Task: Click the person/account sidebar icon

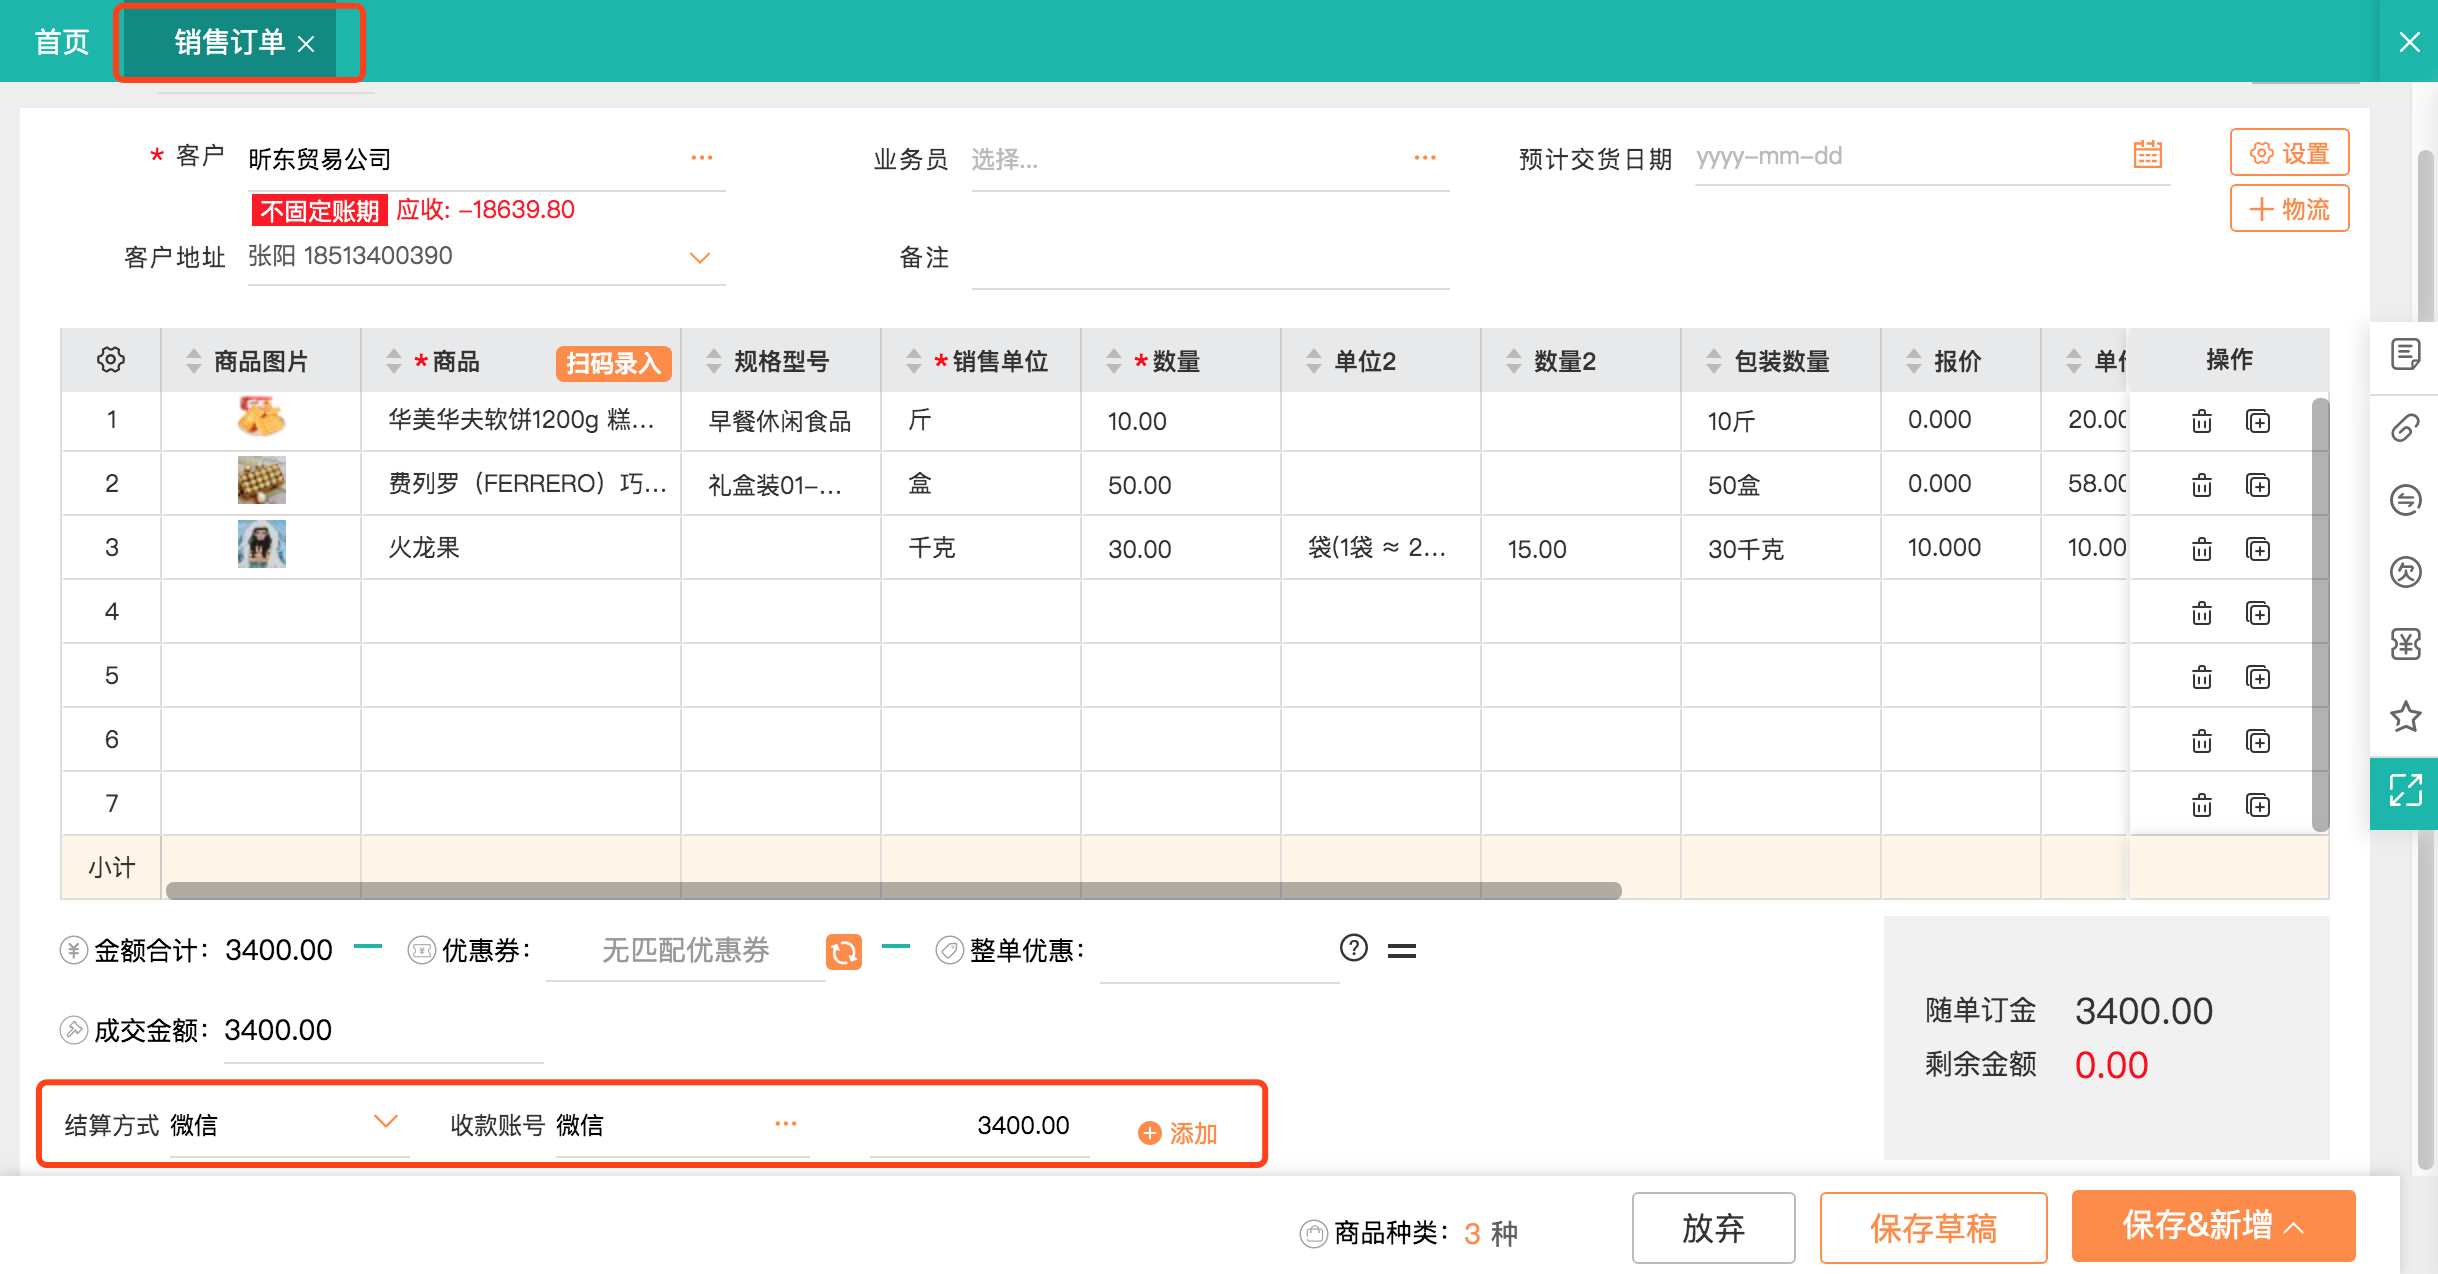Action: pyautogui.click(x=2403, y=574)
